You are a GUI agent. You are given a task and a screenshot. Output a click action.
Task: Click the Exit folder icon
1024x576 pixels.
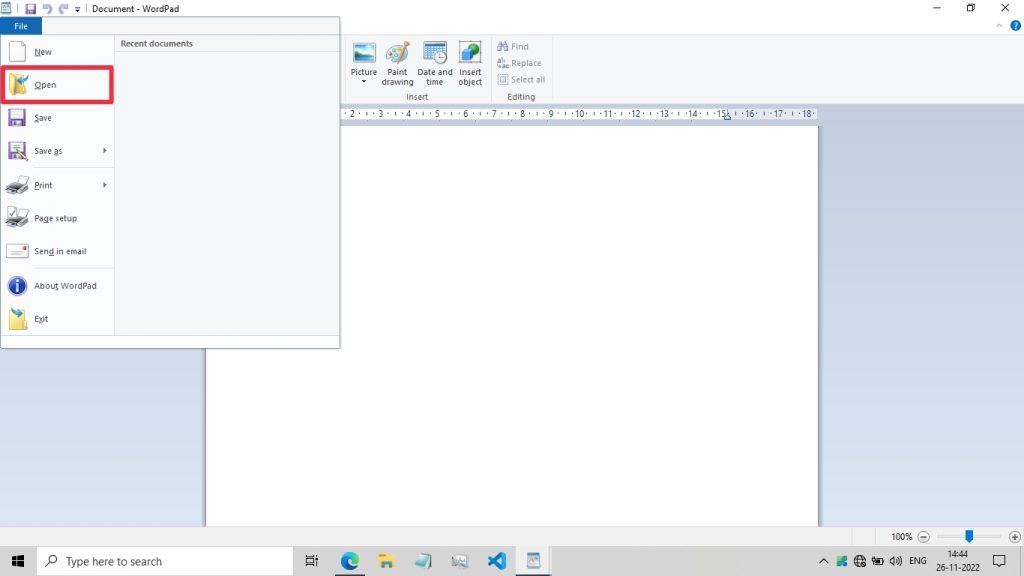pos(18,319)
